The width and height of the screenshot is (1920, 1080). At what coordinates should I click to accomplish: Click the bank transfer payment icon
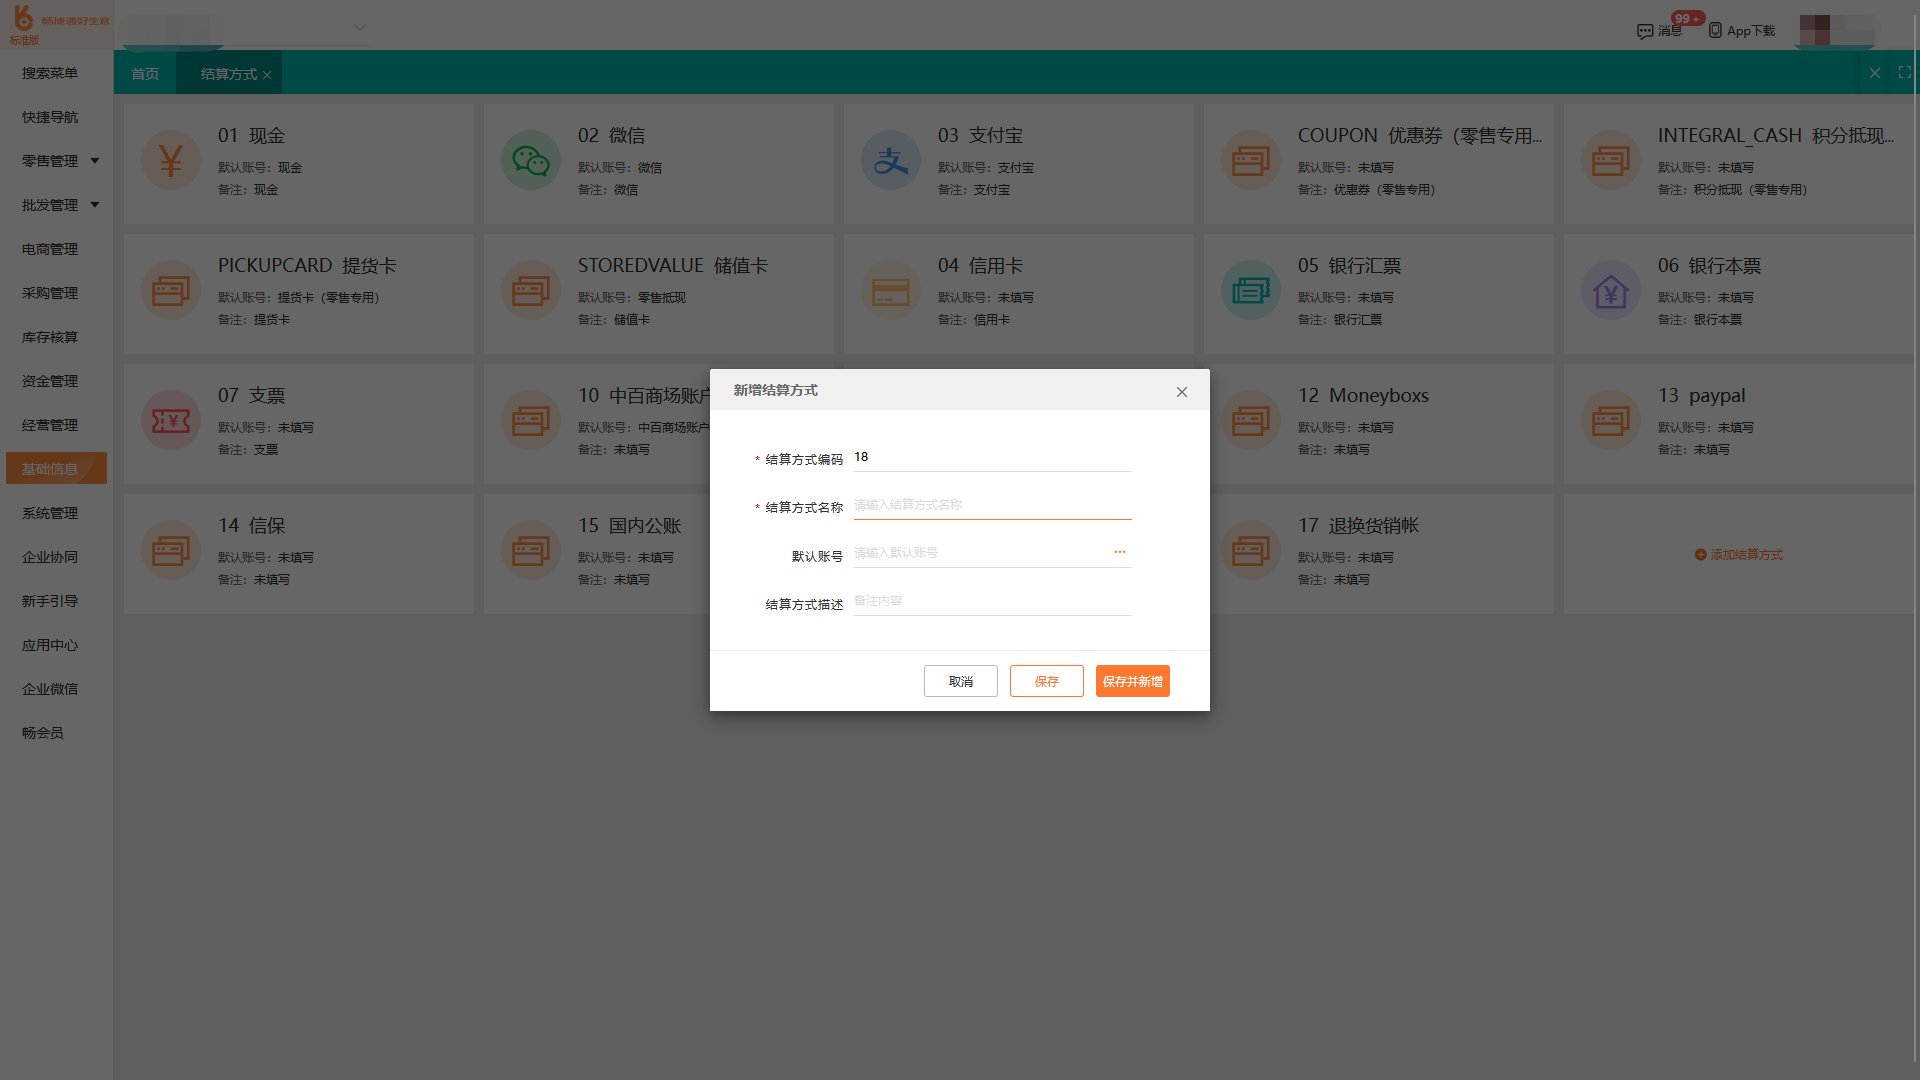[1249, 290]
